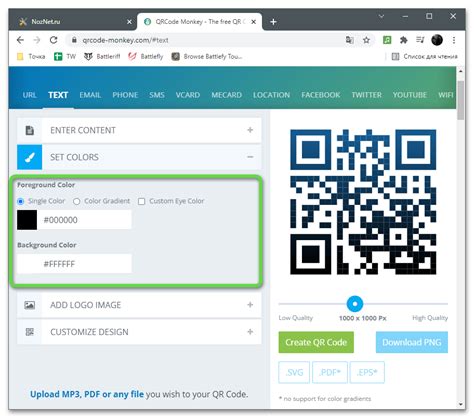Download as .PDF* format
The image size is (474, 418).
(330, 372)
